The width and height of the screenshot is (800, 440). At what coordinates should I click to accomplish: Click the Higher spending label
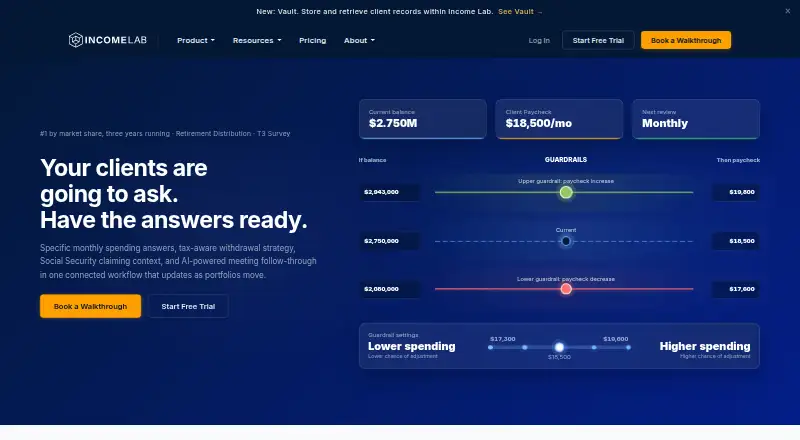point(705,346)
